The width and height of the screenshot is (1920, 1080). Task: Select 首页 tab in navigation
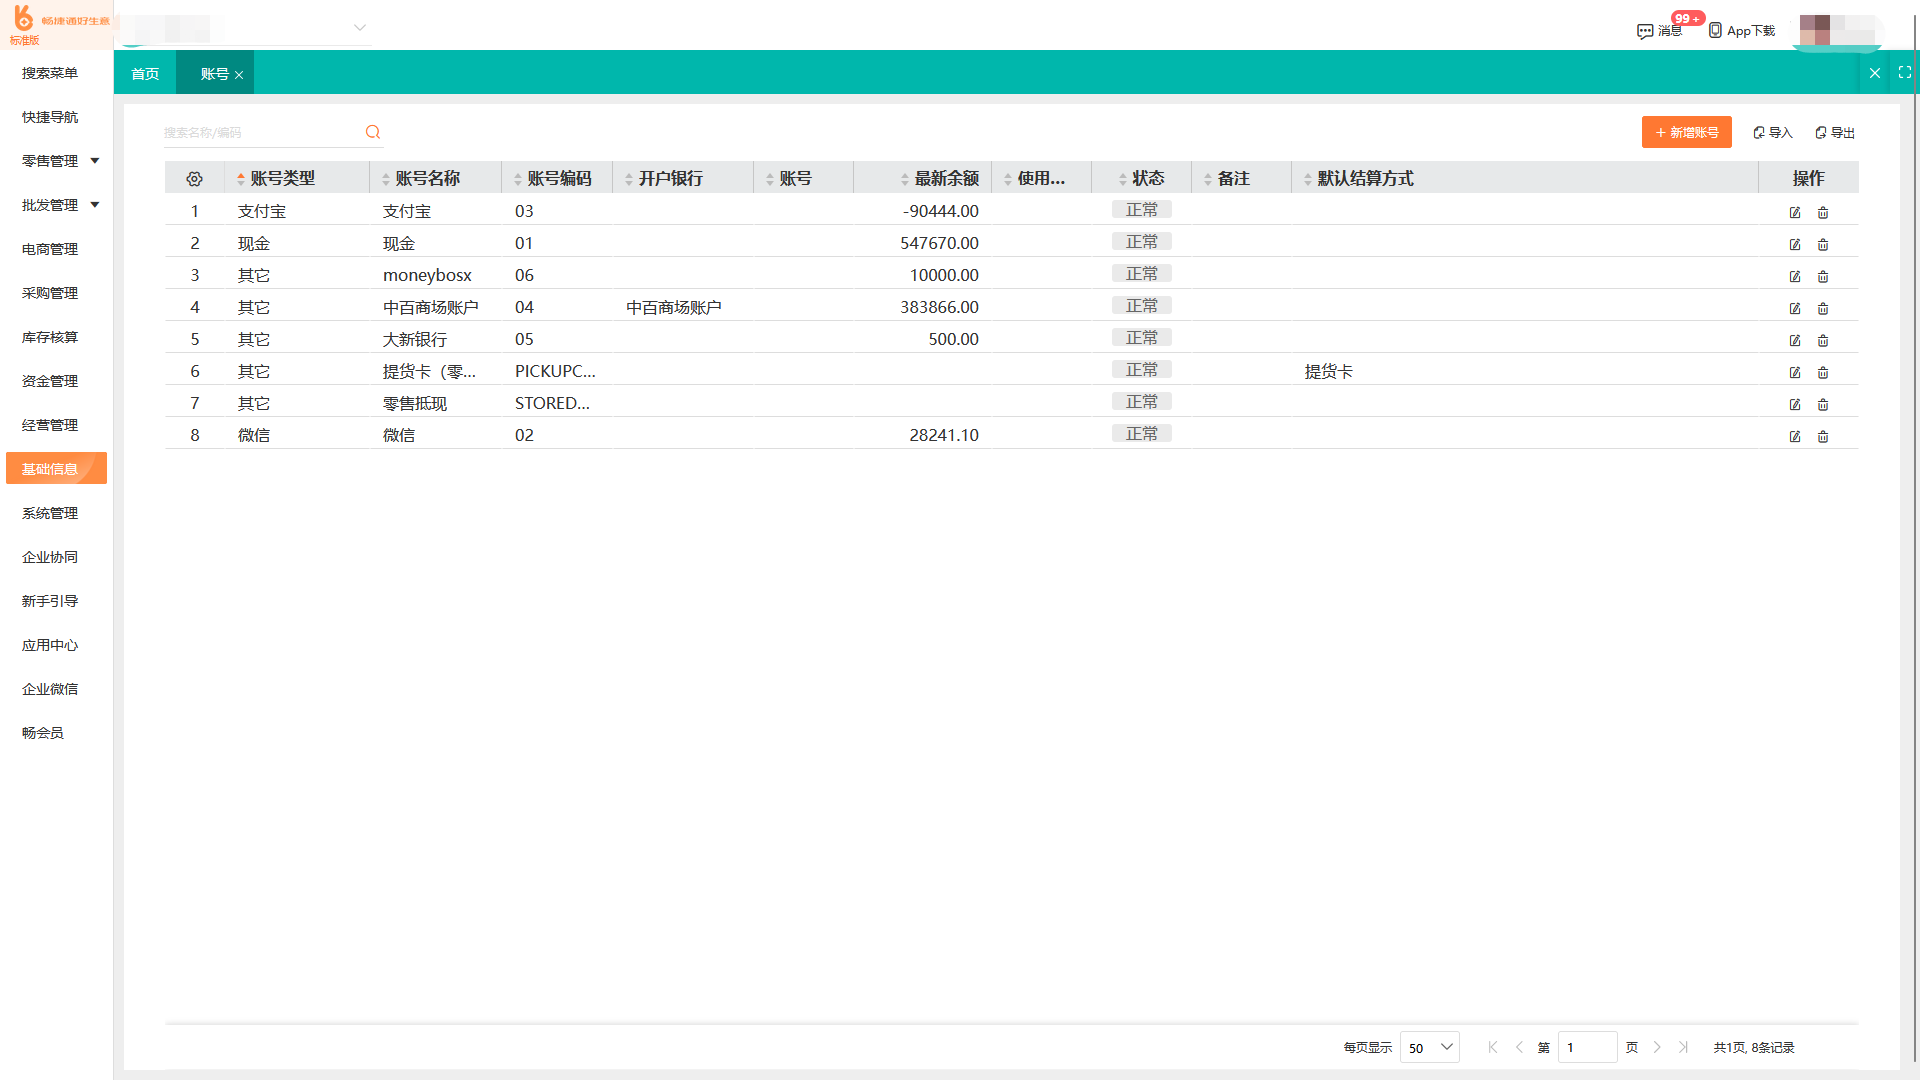point(145,73)
